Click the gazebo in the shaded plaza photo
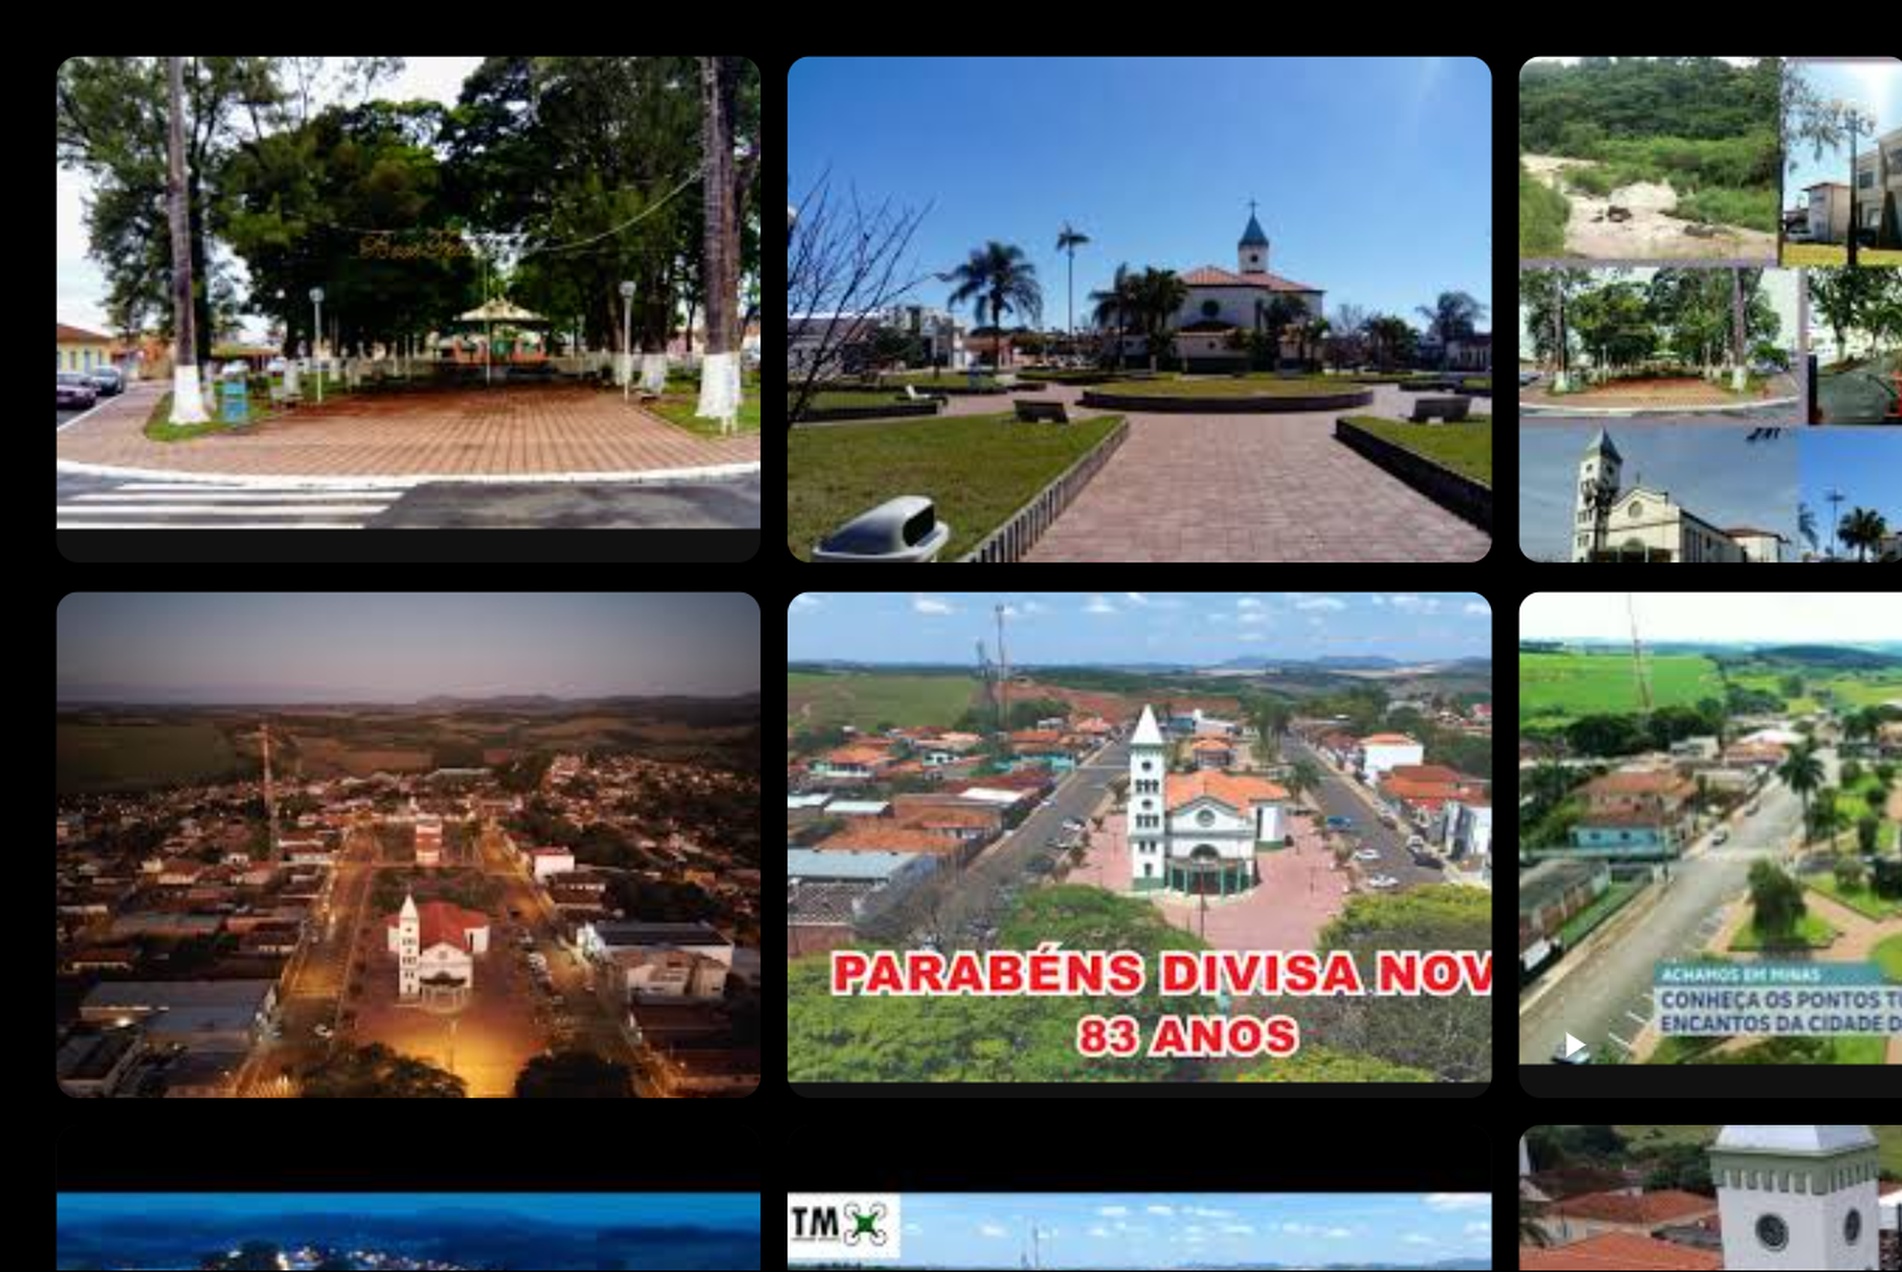Screen dimensions: 1902x1272 [500, 328]
